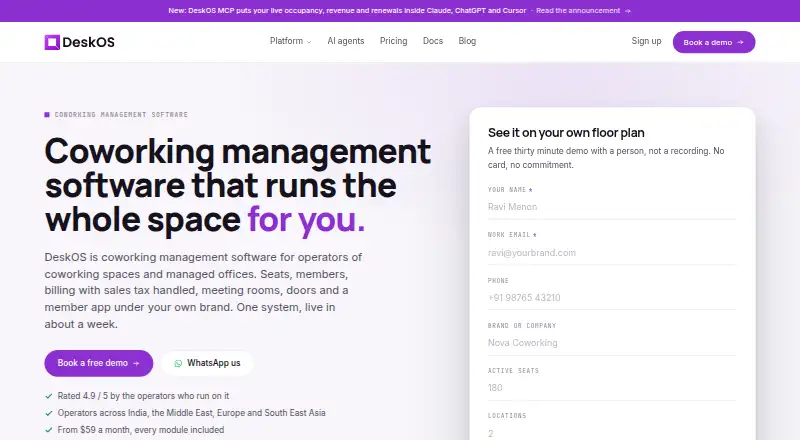Focus the Locations input field
Screen dimensions: 800x440
(612, 433)
